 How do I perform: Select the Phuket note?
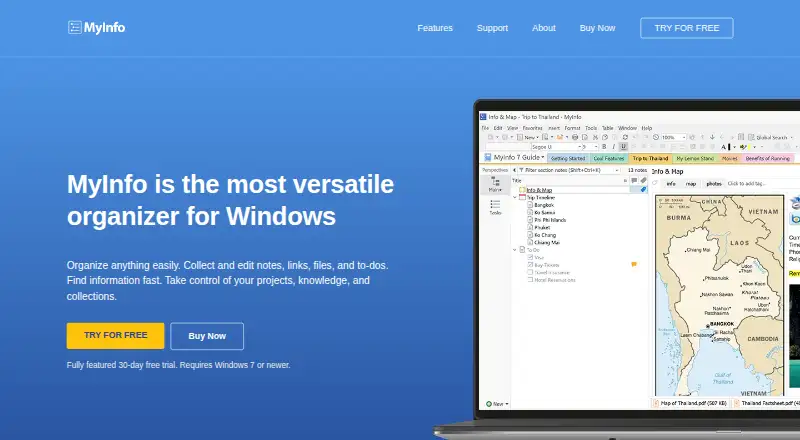pyautogui.click(x=542, y=228)
